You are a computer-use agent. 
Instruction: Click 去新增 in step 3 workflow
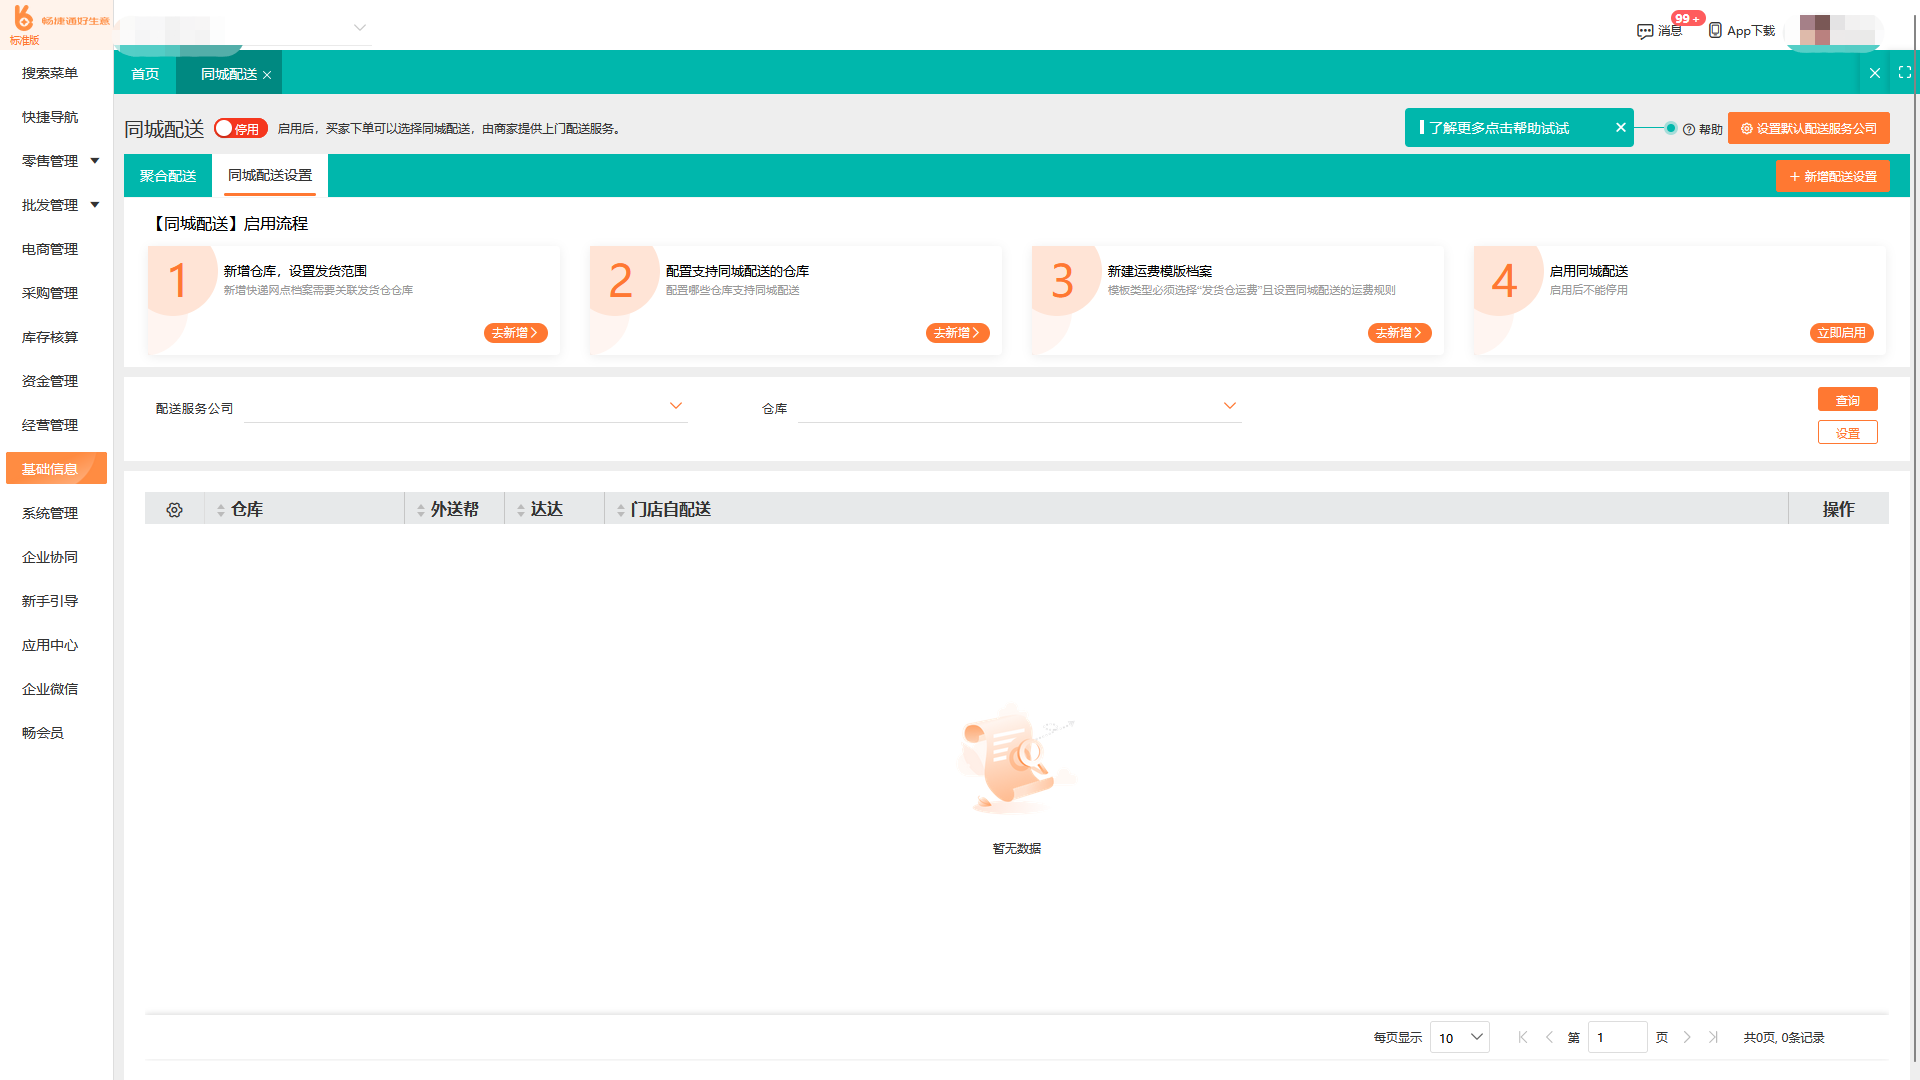1398,332
